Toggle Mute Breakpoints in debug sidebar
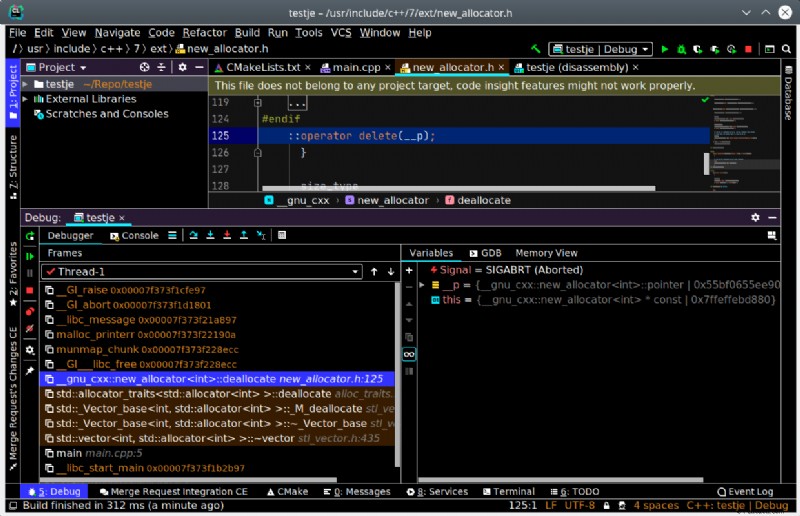Screen dimensions: 800x516 [x=30, y=328]
